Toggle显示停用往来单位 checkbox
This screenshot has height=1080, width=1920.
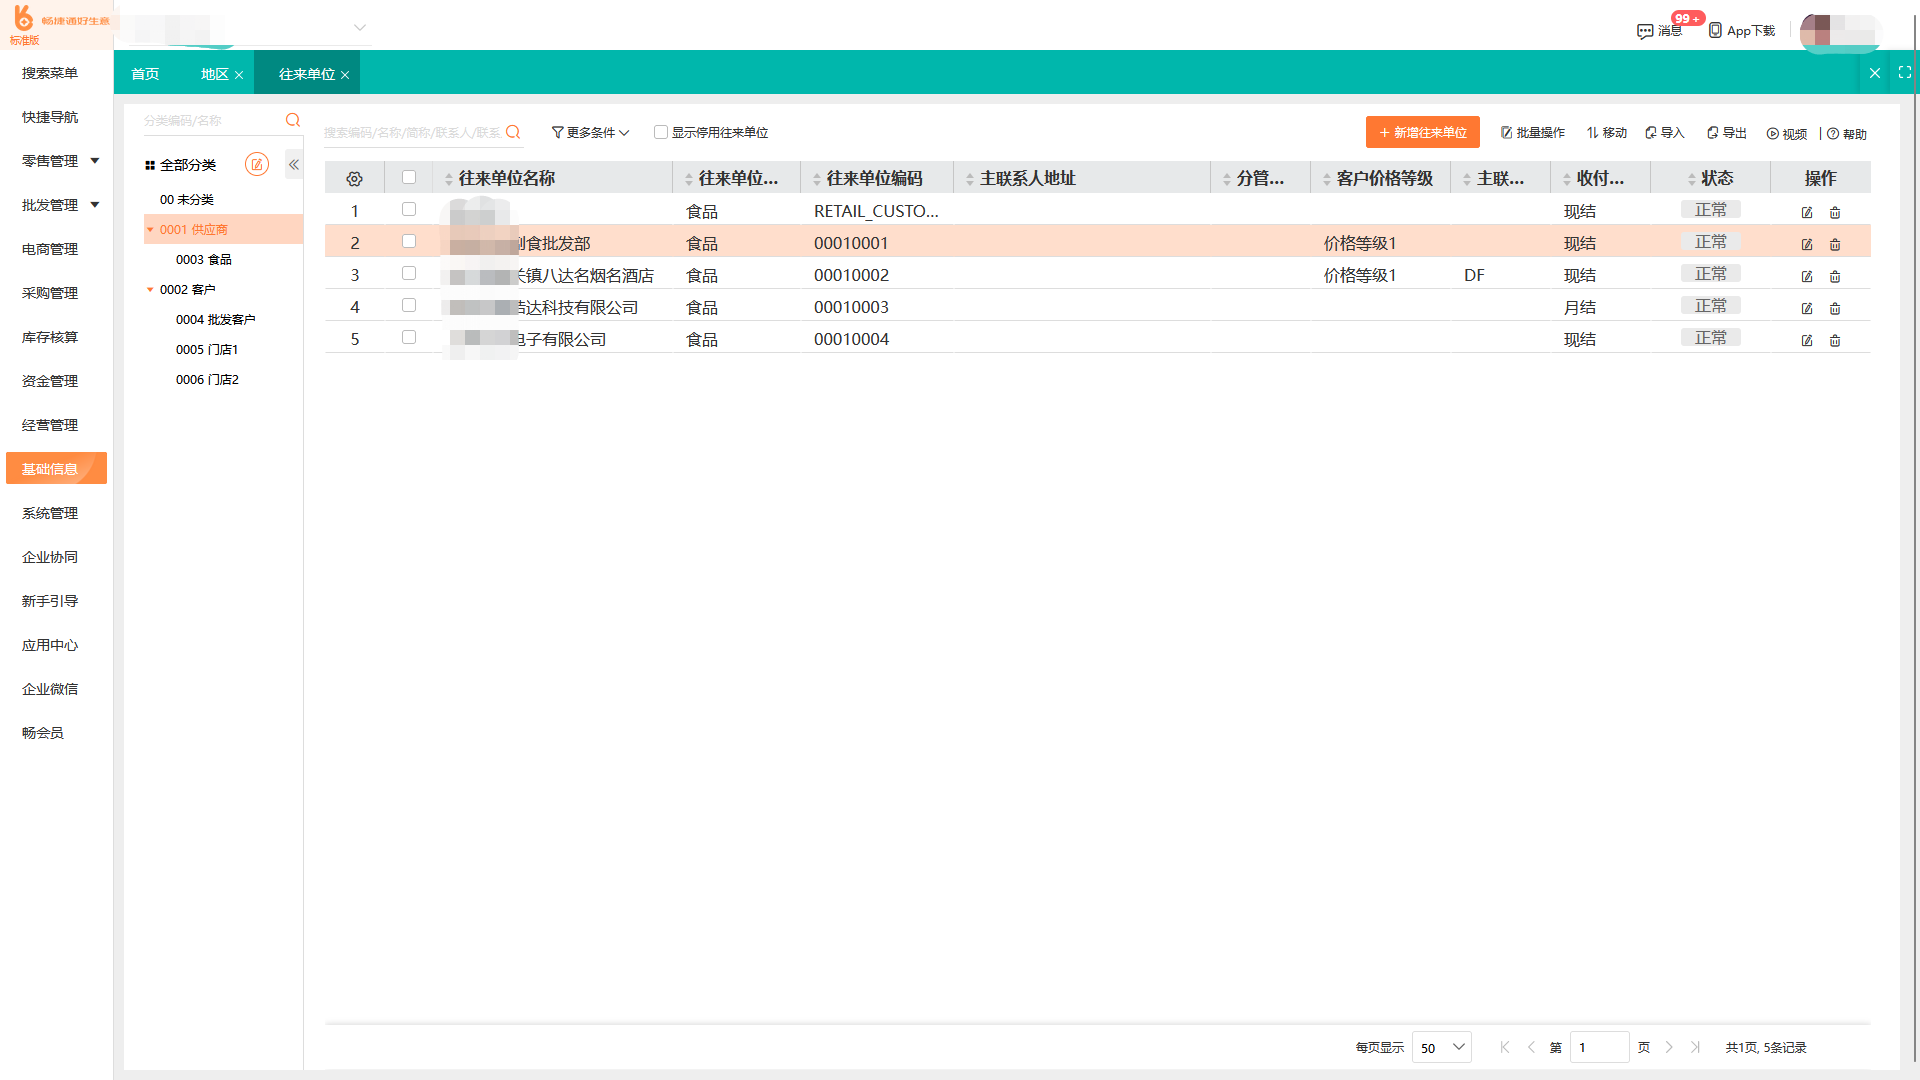click(x=662, y=132)
